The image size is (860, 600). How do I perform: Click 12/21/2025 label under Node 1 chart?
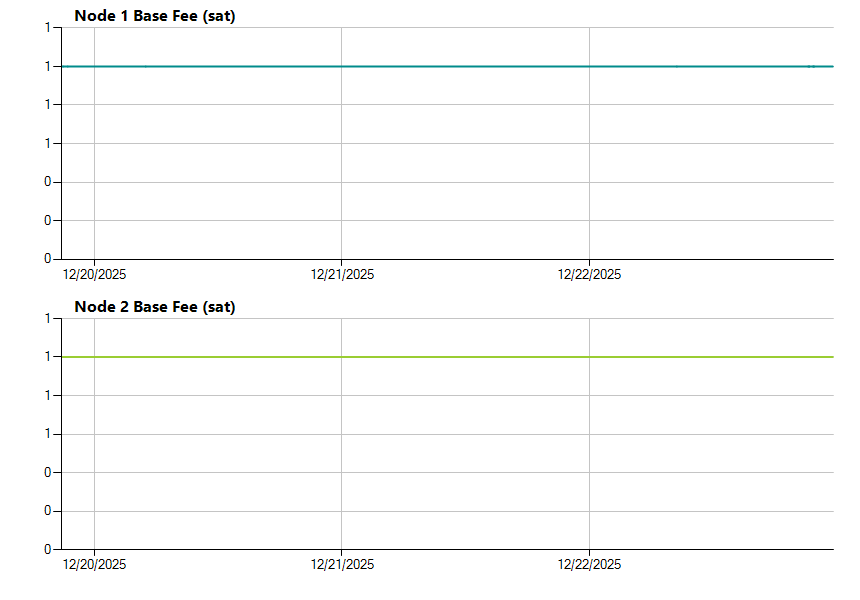[342, 274]
